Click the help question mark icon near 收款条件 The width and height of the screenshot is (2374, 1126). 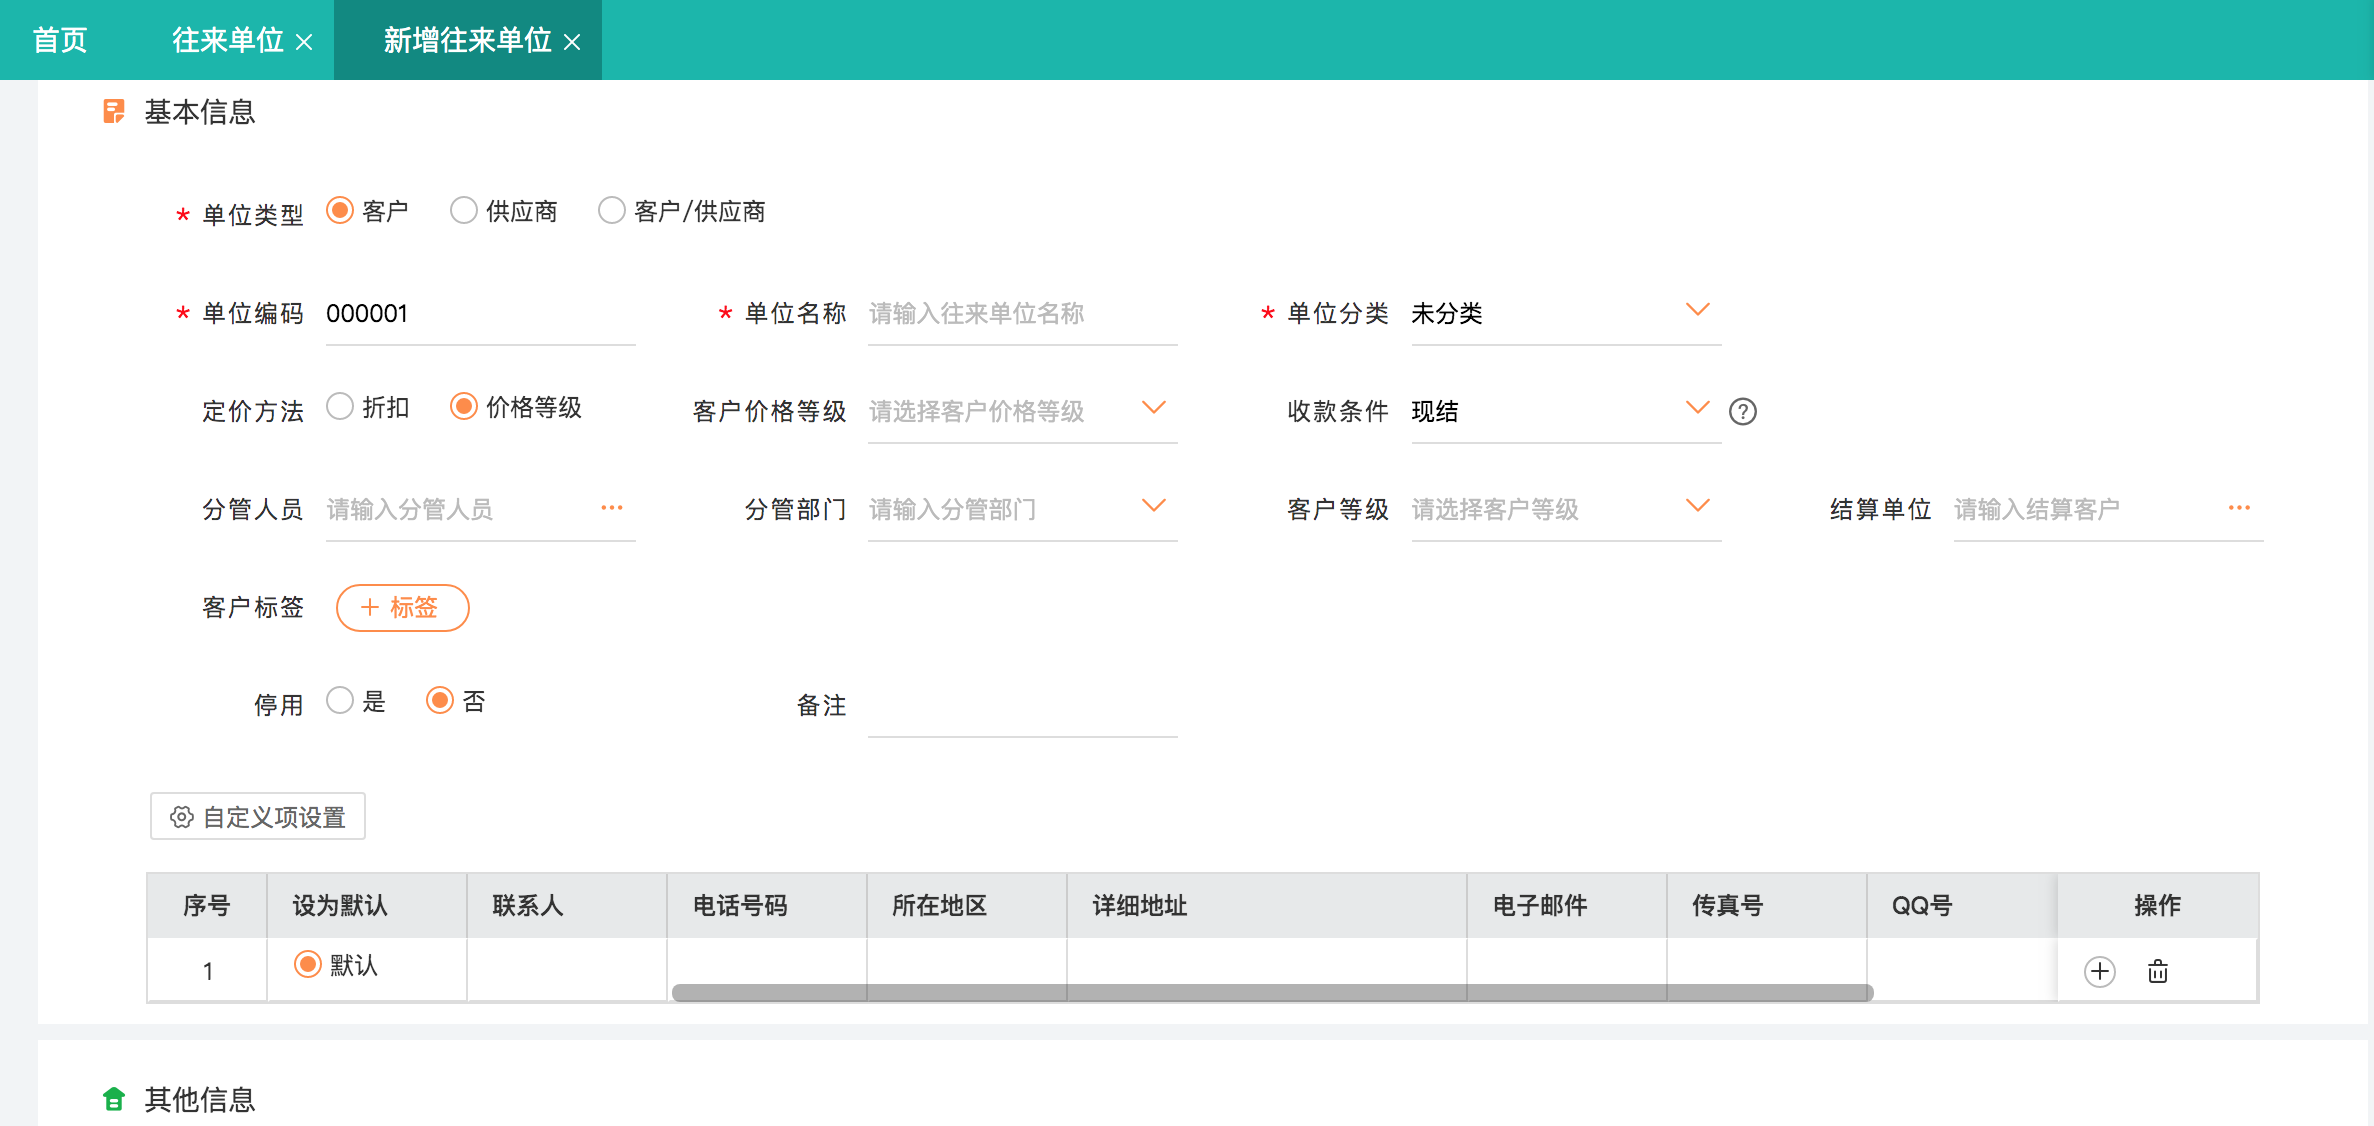(1746, 410)
